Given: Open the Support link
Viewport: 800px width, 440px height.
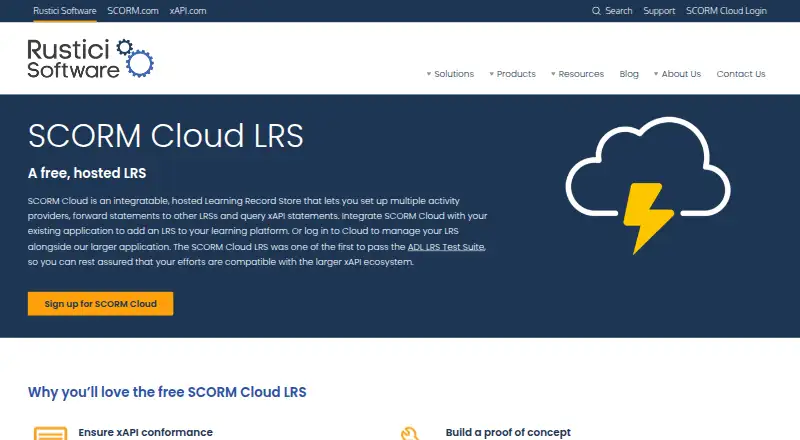Looking at the screenshot, I should (x=659, y=11).
